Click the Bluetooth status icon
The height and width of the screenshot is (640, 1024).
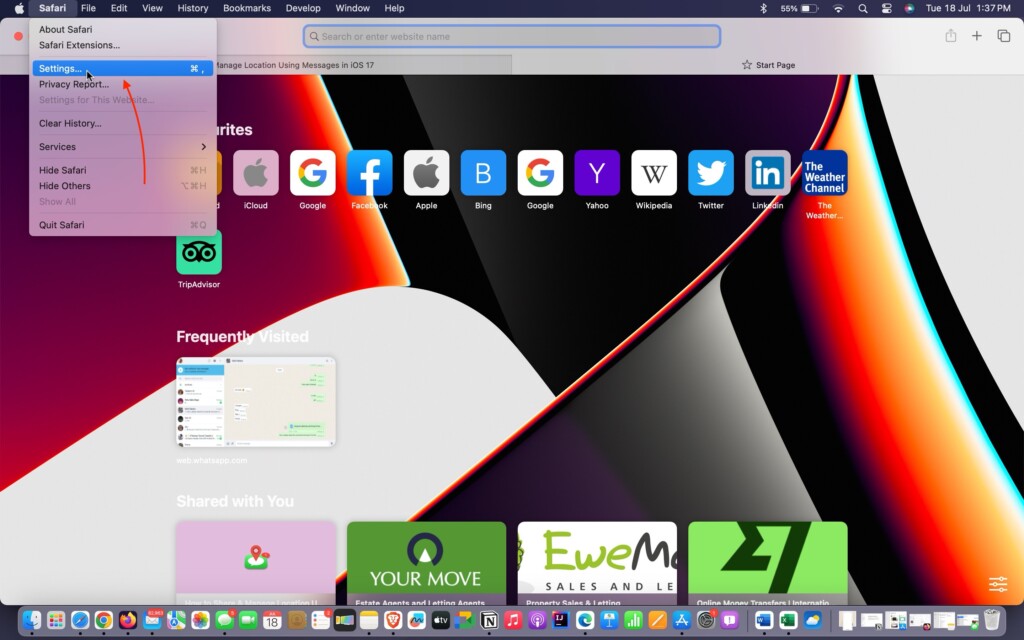(x=763, y=8)
